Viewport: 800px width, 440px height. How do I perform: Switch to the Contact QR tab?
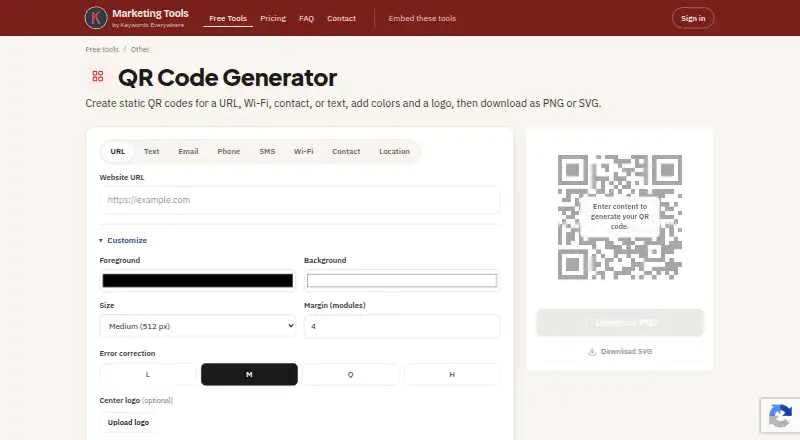[346, 152]
